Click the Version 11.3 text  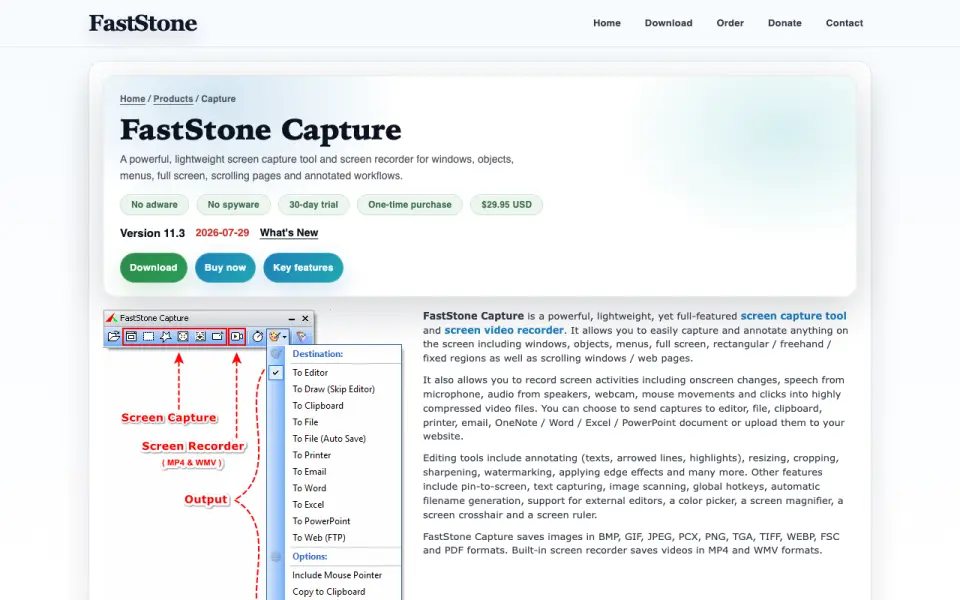click(x=152, y=233)
